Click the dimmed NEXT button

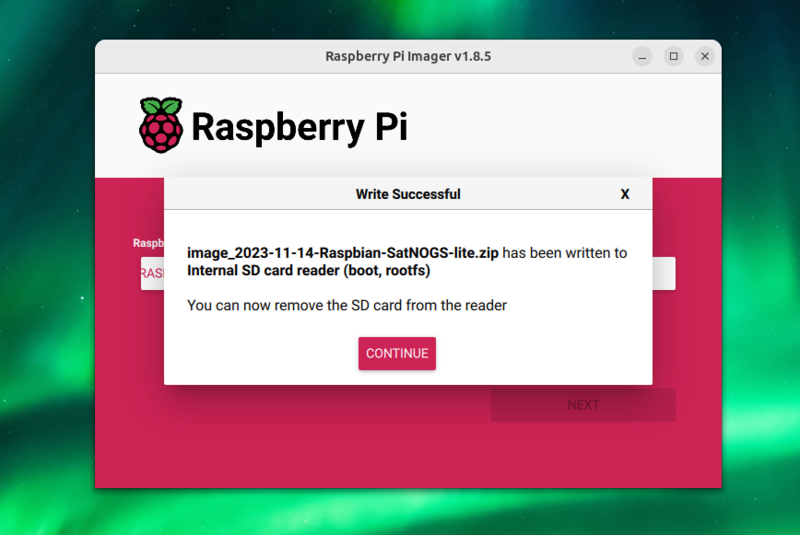pos(583,405)
